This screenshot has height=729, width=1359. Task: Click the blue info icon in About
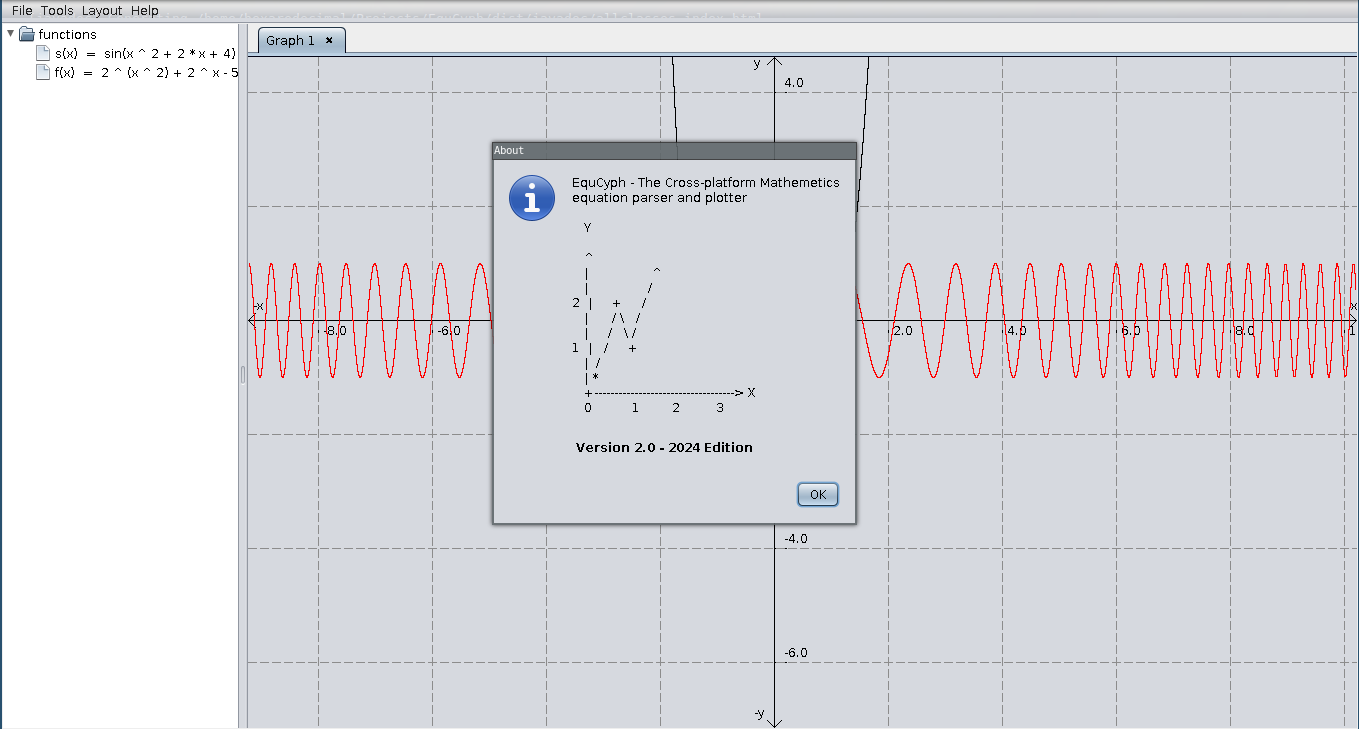(532, 198)
